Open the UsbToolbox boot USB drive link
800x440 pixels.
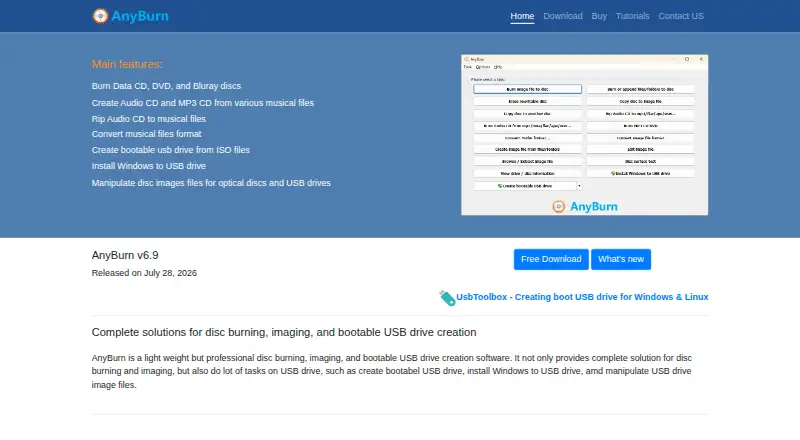coord(582,297)
